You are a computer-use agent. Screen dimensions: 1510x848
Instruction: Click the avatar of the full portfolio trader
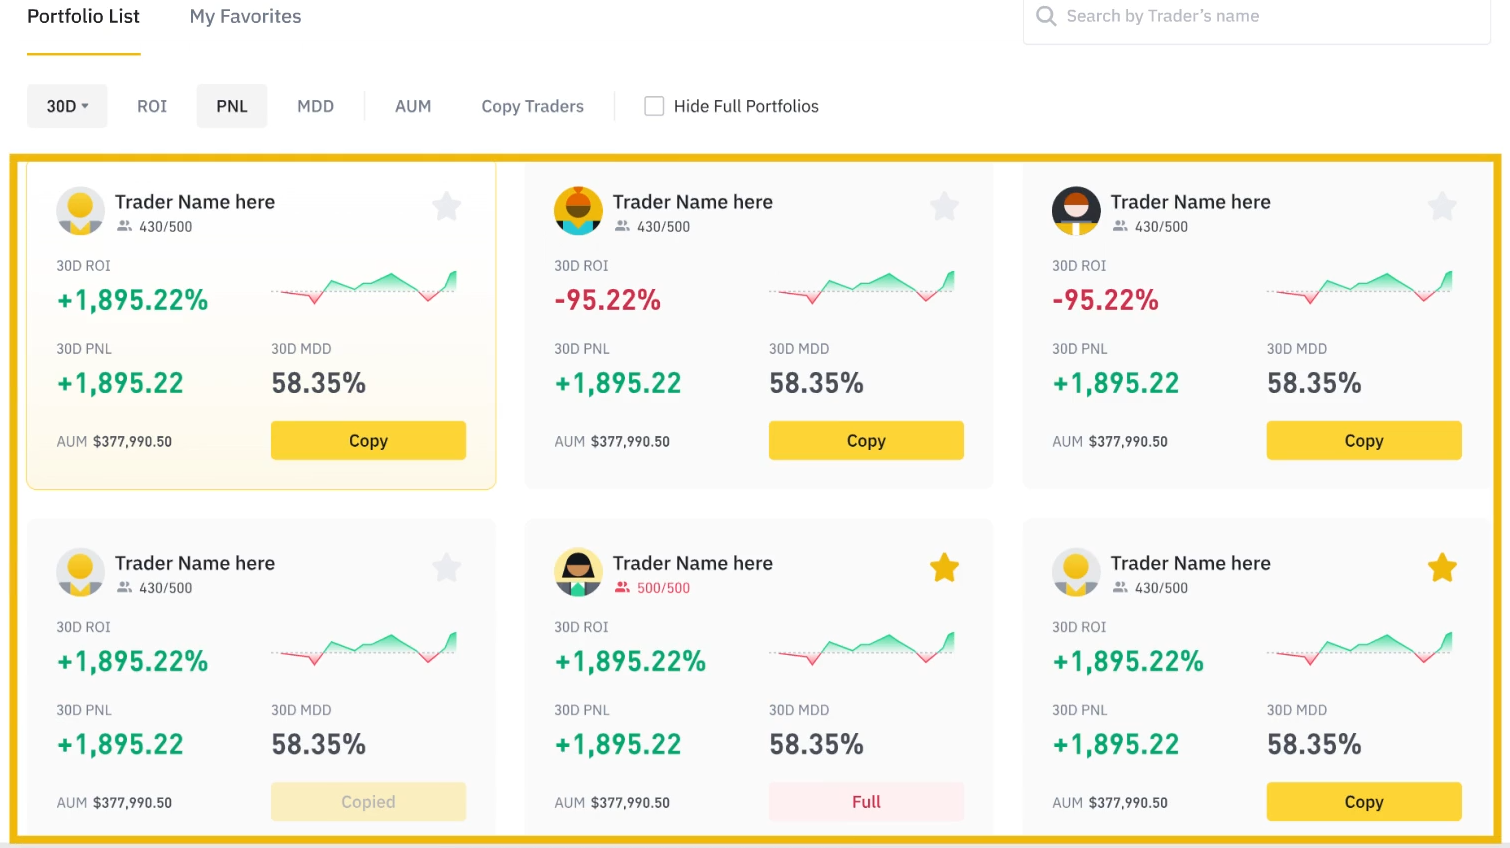(578, 572)
